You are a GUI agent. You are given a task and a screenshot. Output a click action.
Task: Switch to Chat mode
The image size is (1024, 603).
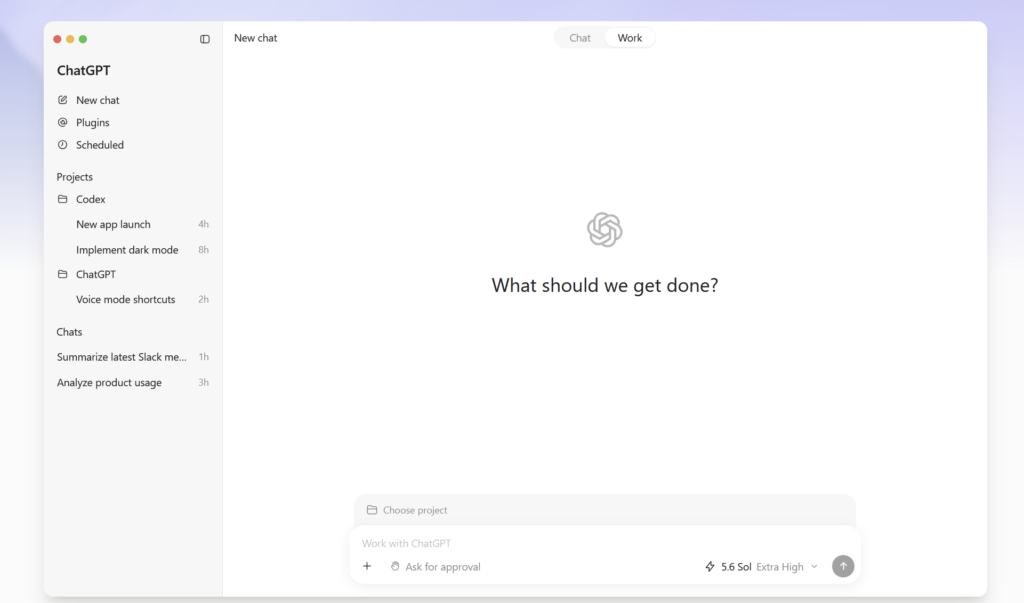pyautogui.click(x=580, y=38)
